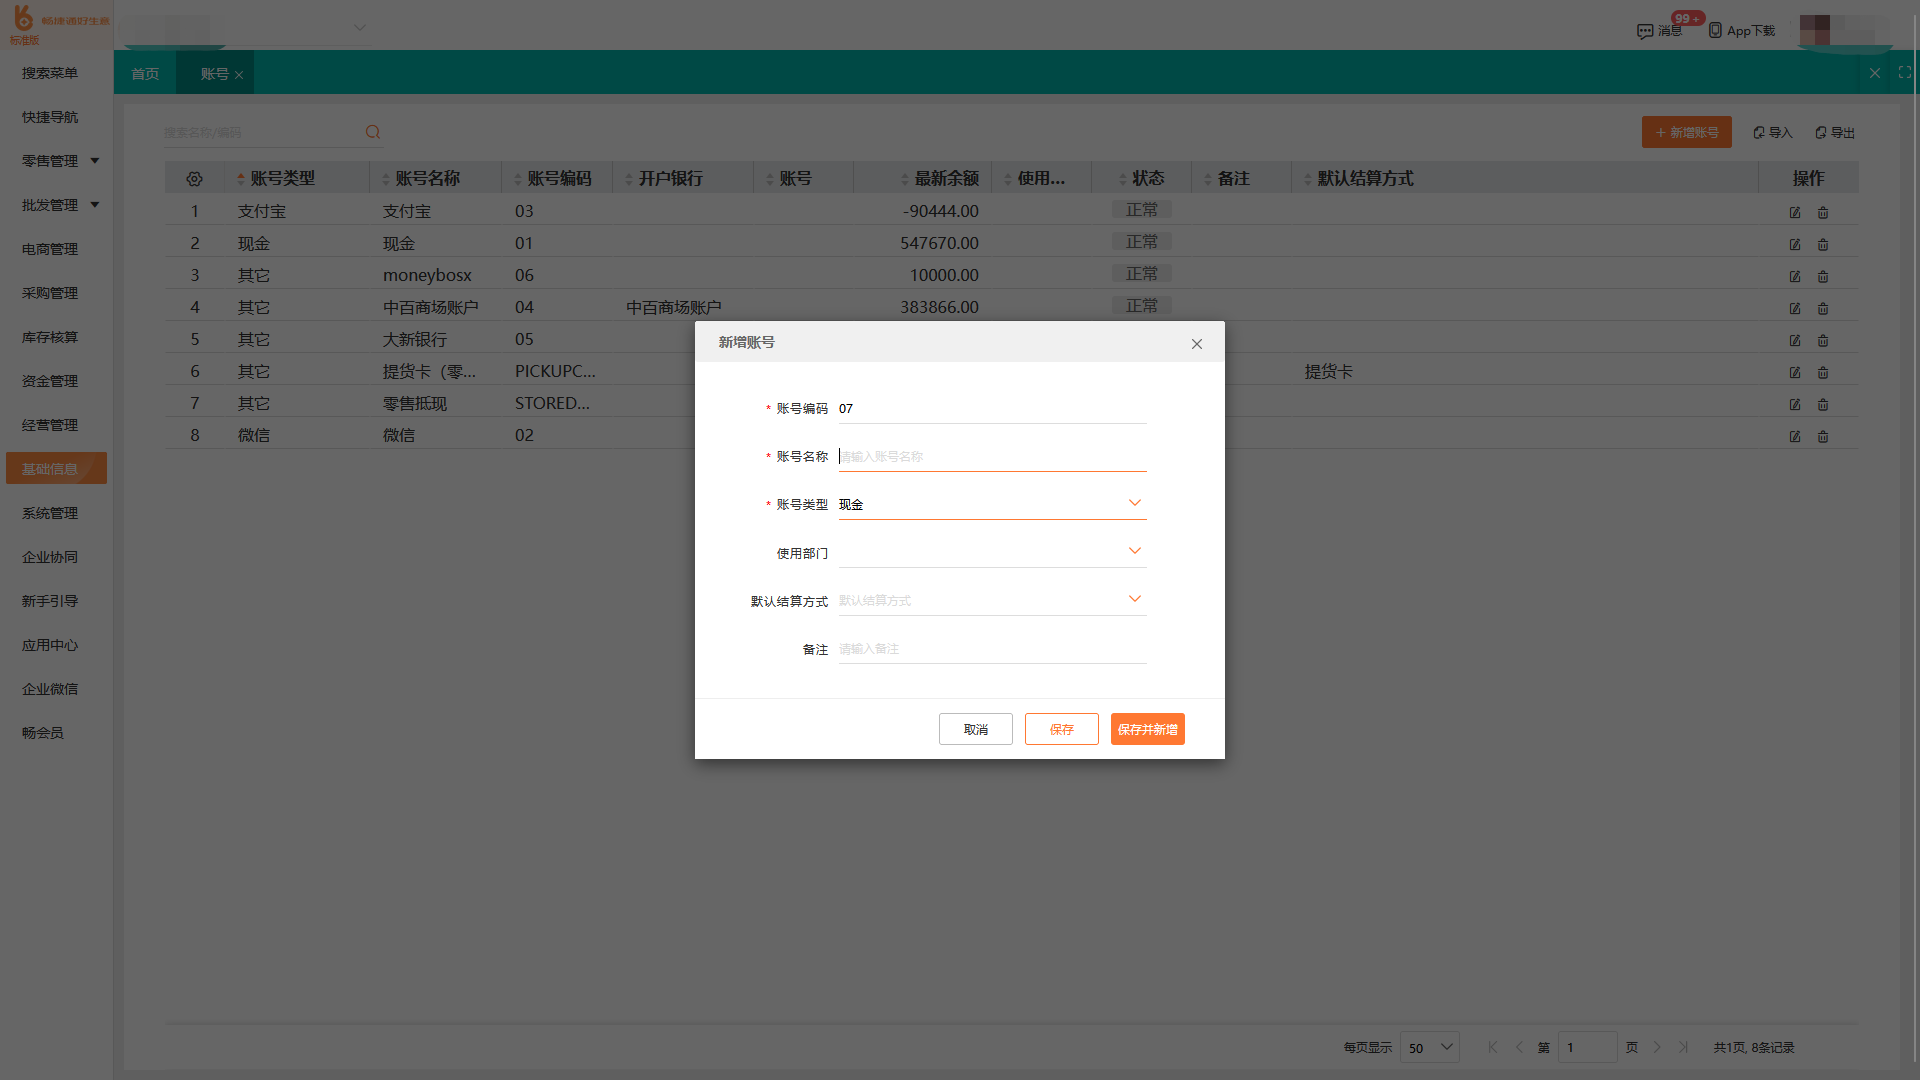
Task: Switch to the 首页 tab
Action: tap(144, 73)
